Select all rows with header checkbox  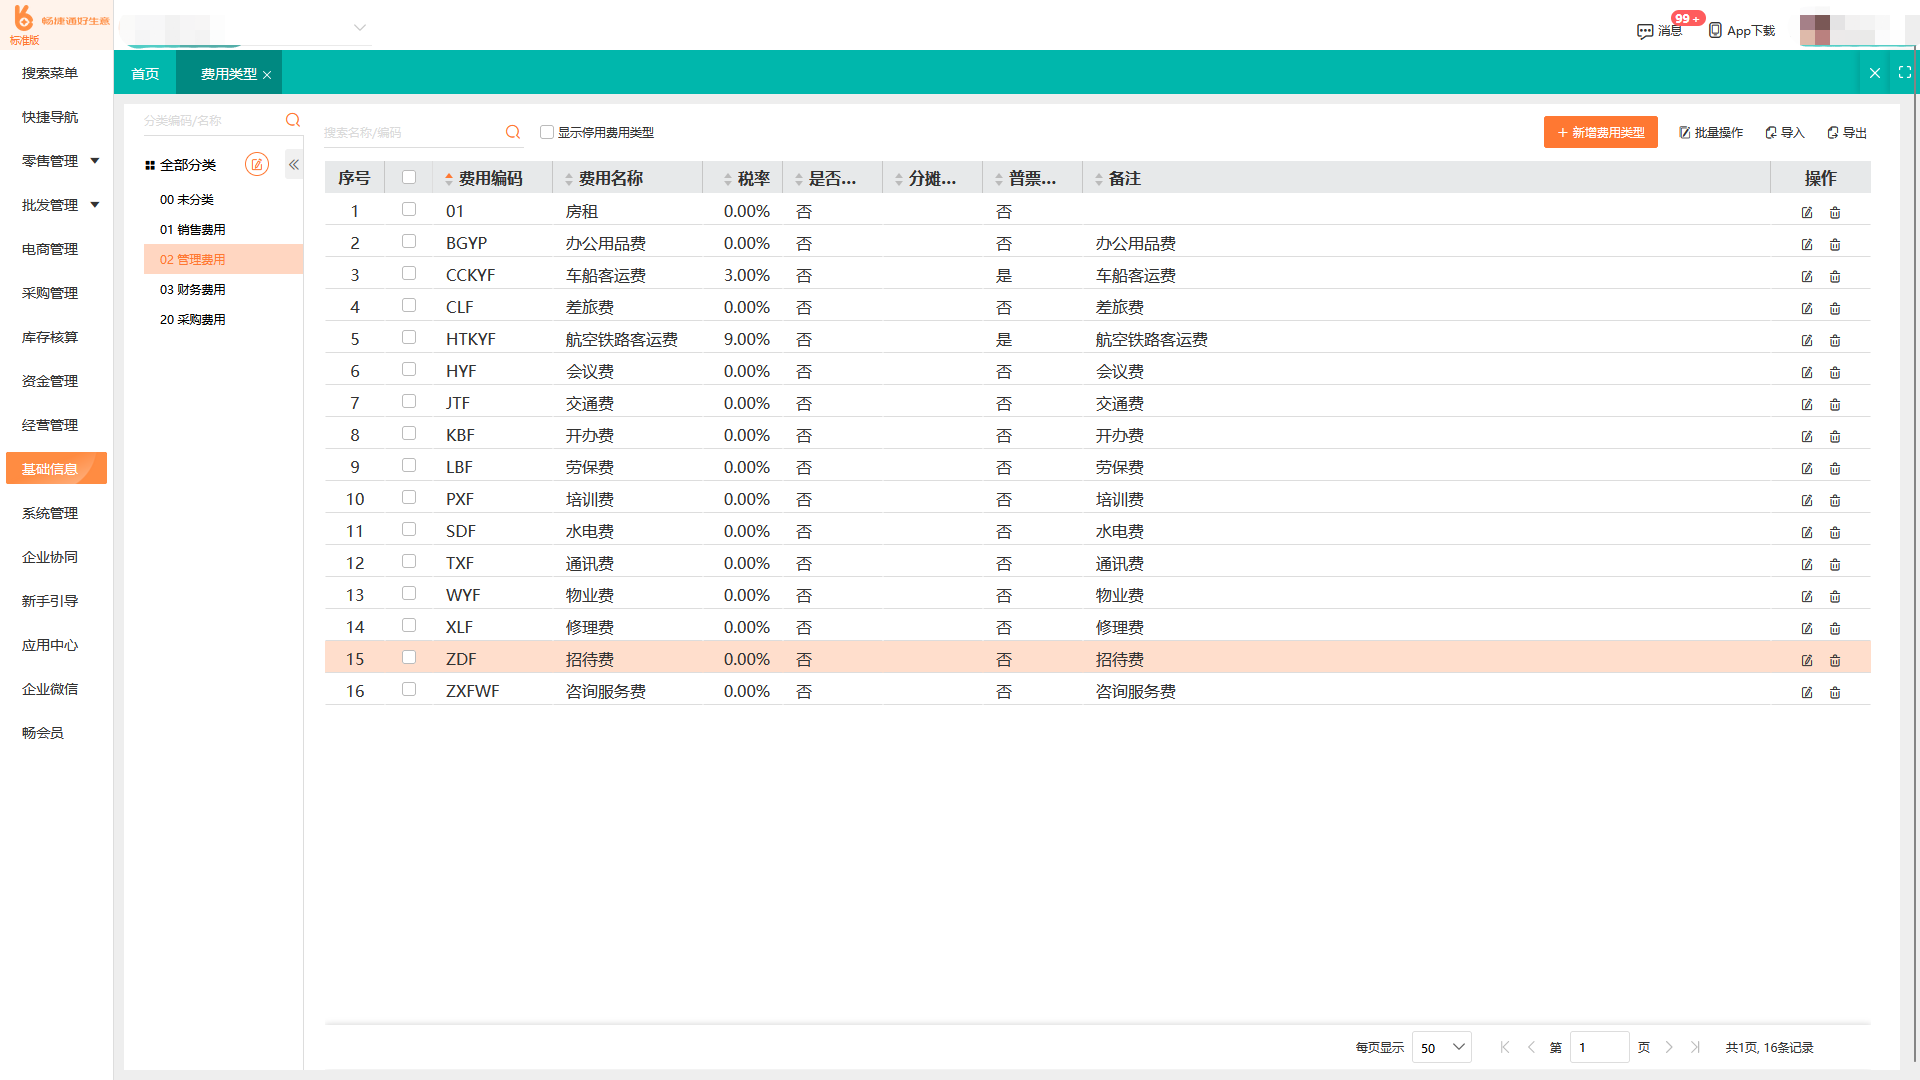pyautogui.click(x=410, y=178)
